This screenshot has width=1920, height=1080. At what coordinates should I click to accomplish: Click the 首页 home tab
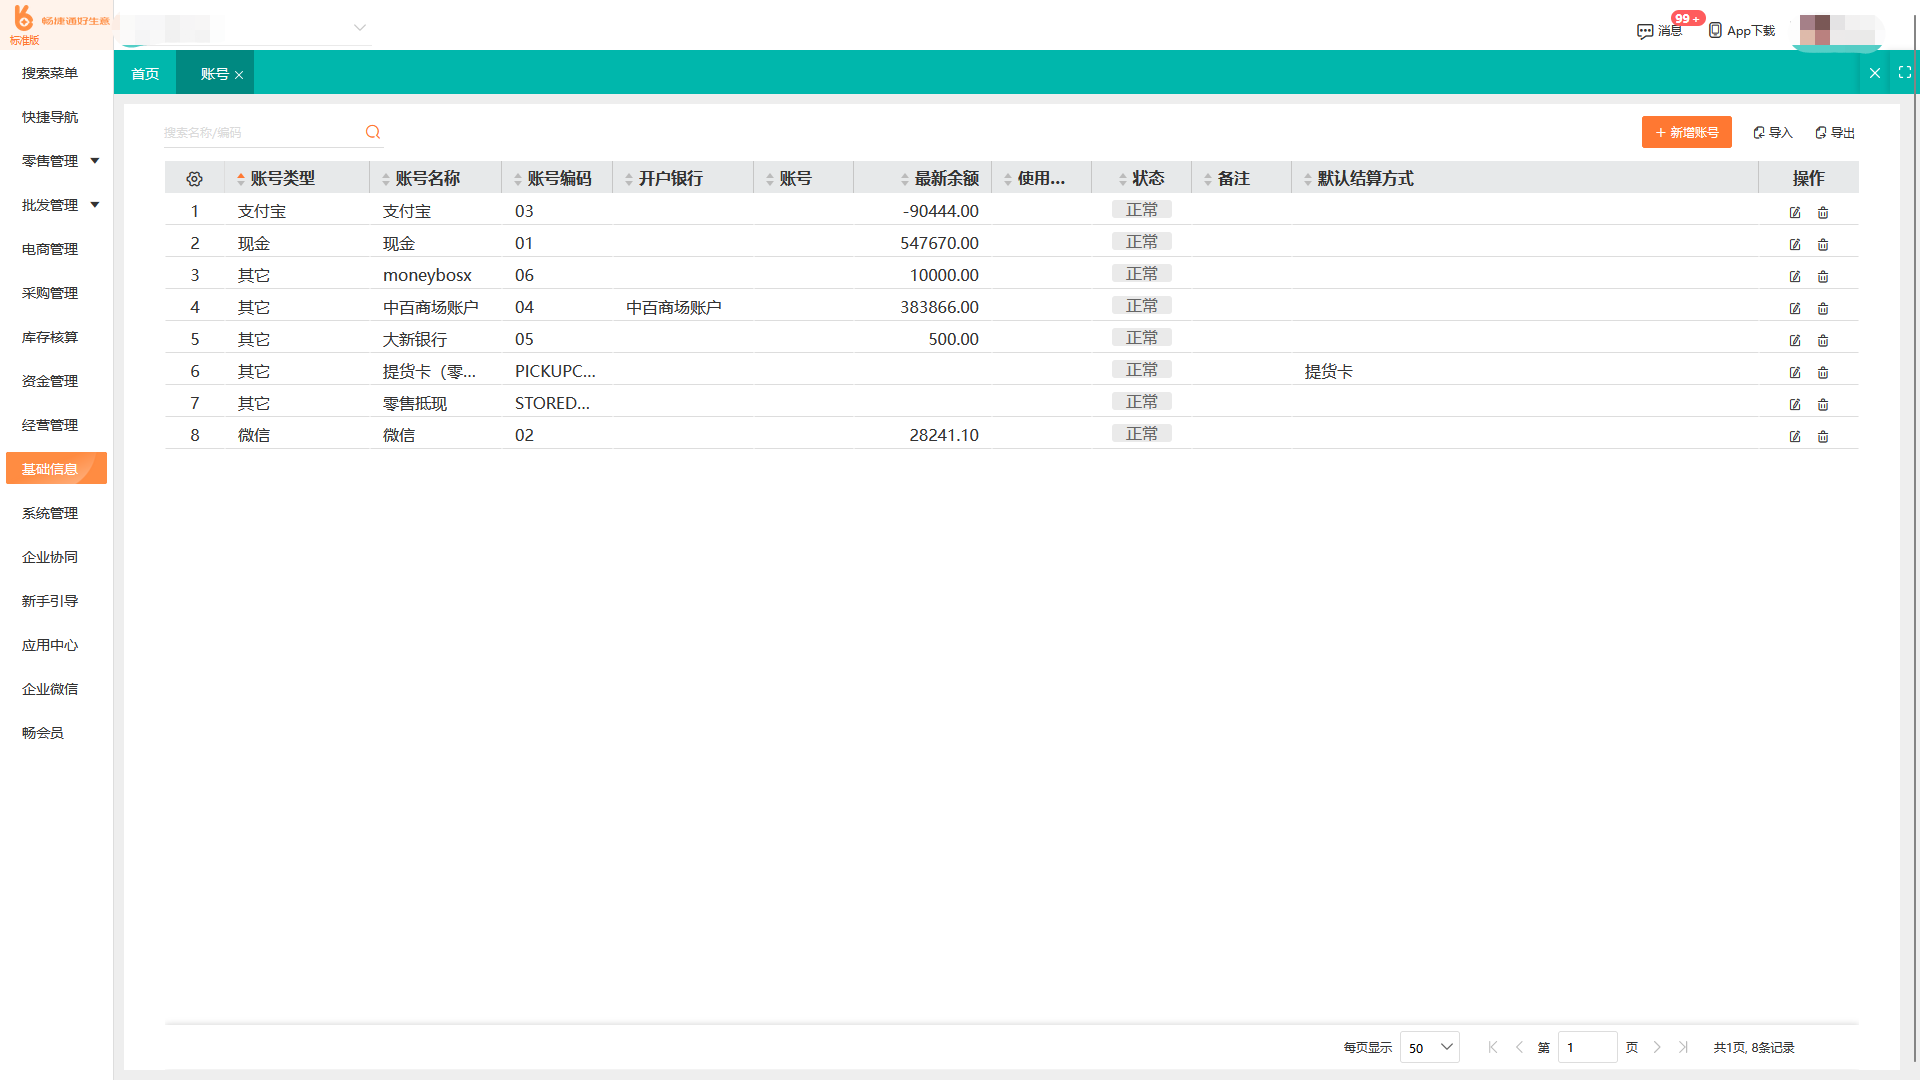(x=146, y=74)
